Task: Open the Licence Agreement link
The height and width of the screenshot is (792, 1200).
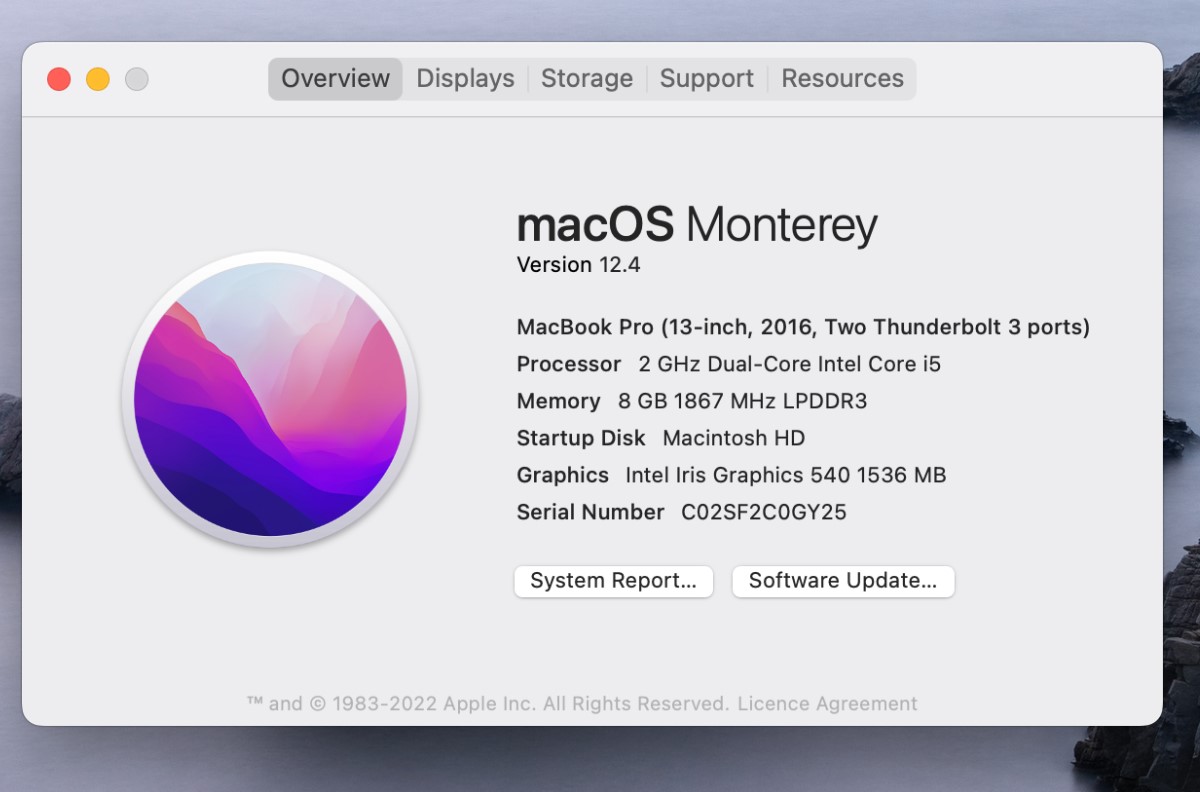Action: (827, 704)
